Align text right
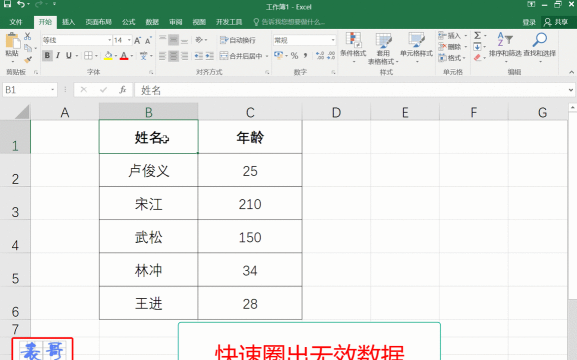The height and width of the screenshot is (360, 577). click(x=184, y=56)
